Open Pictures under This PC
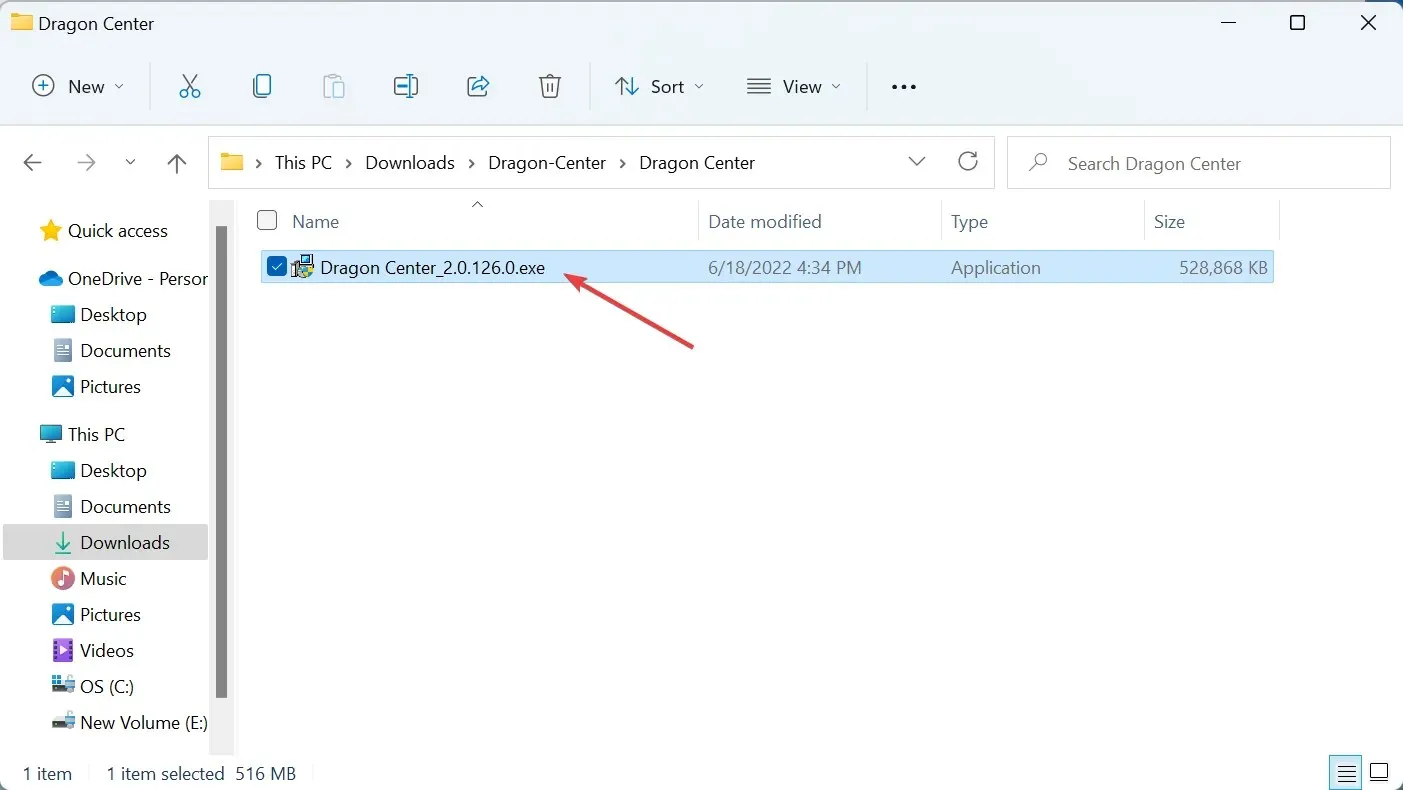The image size is (1403, 790). pos(97,615)
